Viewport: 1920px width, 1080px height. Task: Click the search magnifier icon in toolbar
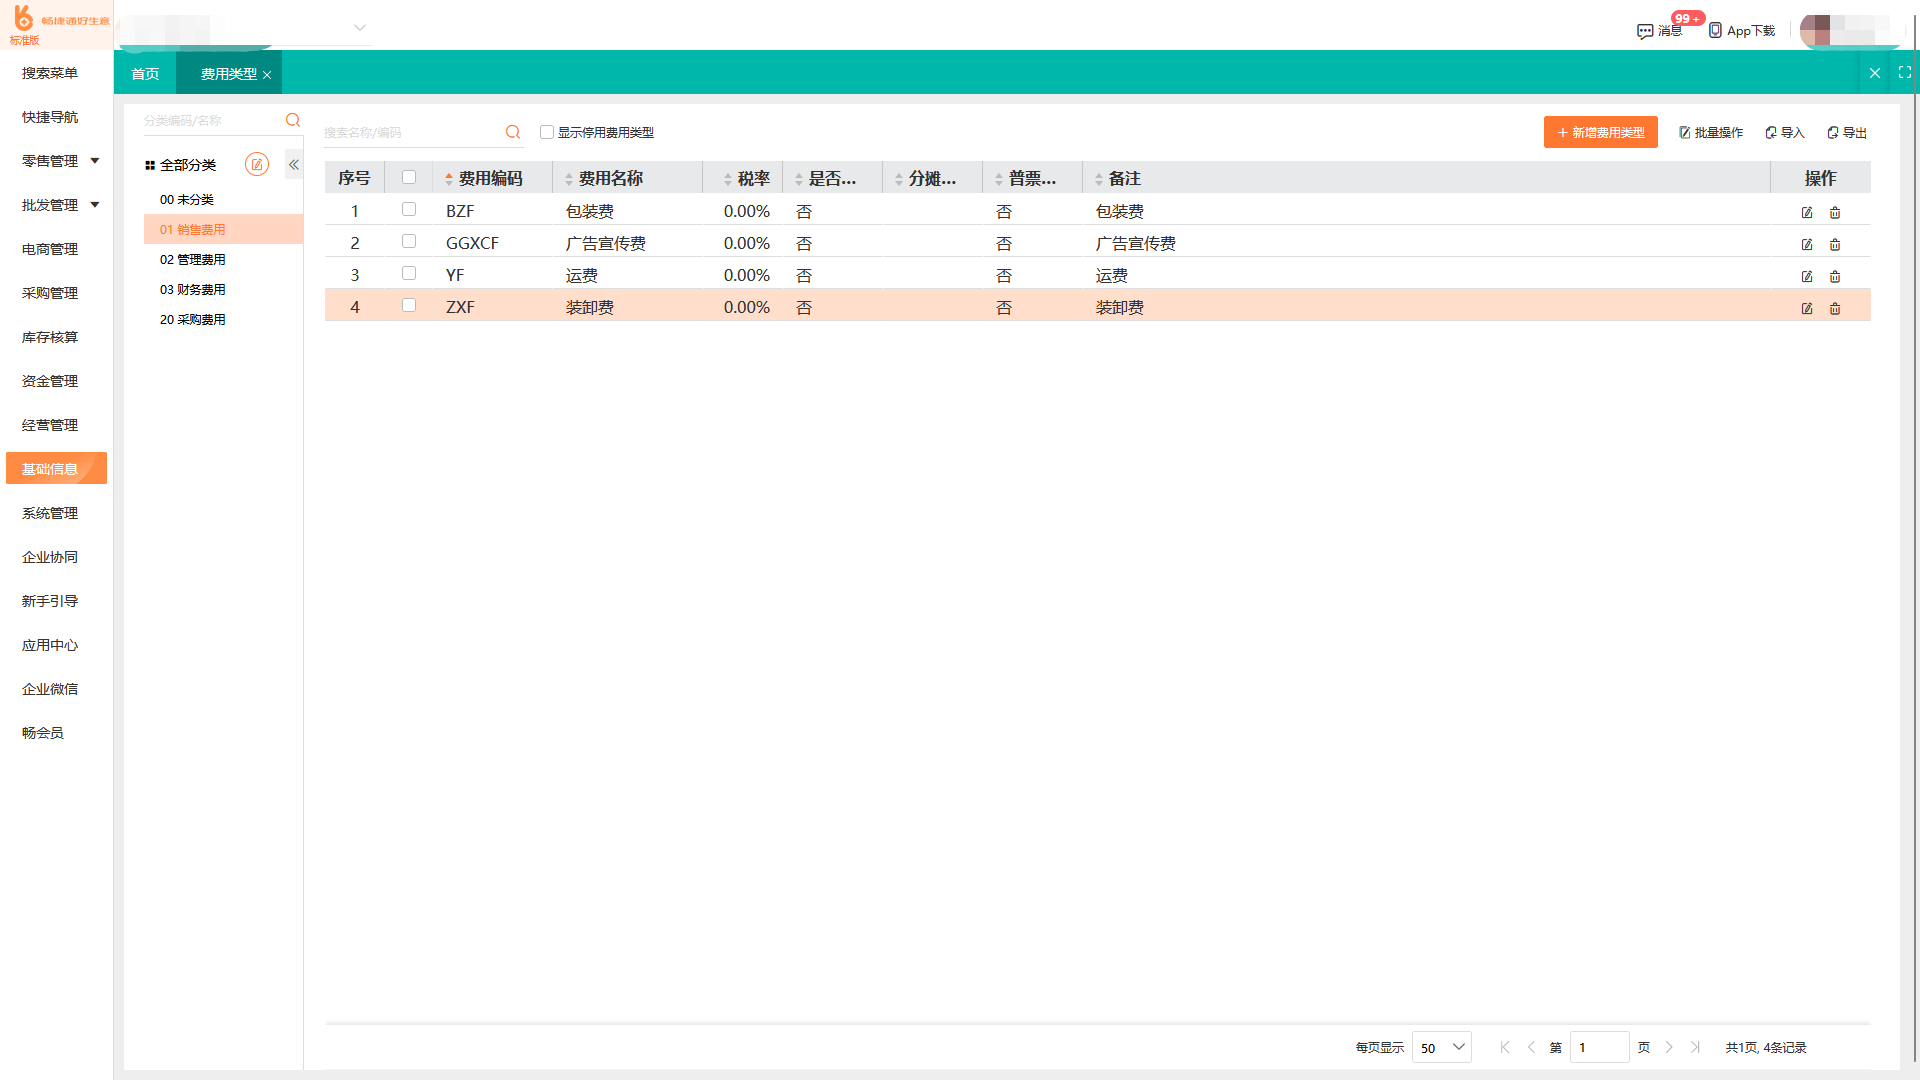point(514,132)
